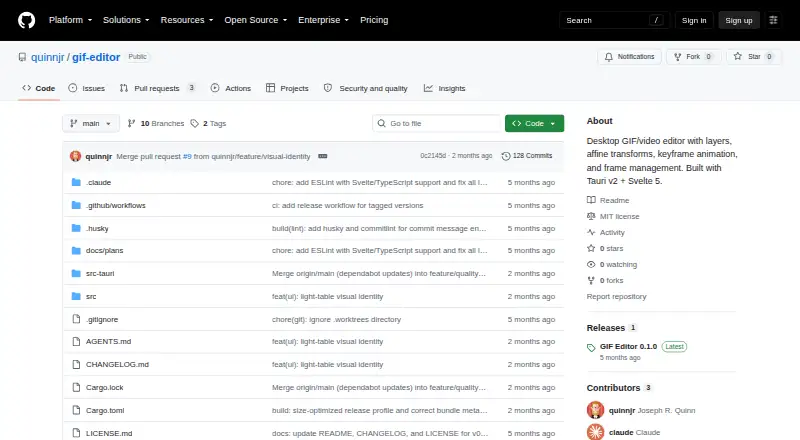Click the src-tauri folder icon
800x440 pixels.
pos(76,274)
